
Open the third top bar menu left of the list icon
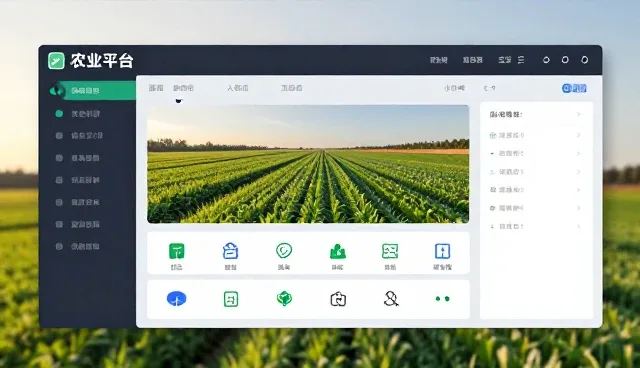(x=504, y=60)
